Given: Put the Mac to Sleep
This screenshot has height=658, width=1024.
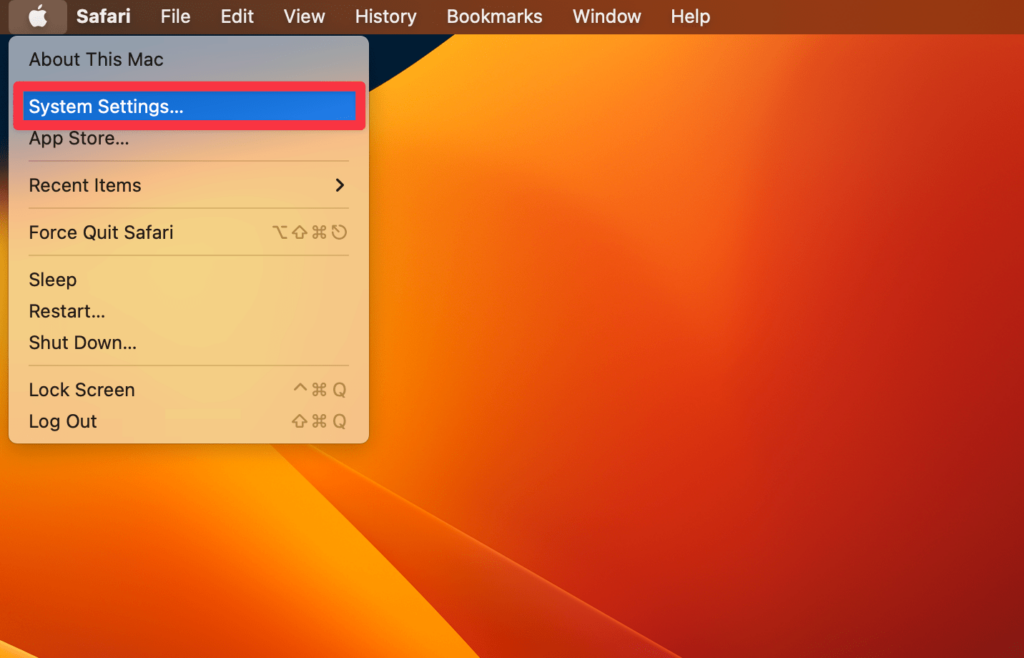Looking at the screenshot, I should click(189, 279).
